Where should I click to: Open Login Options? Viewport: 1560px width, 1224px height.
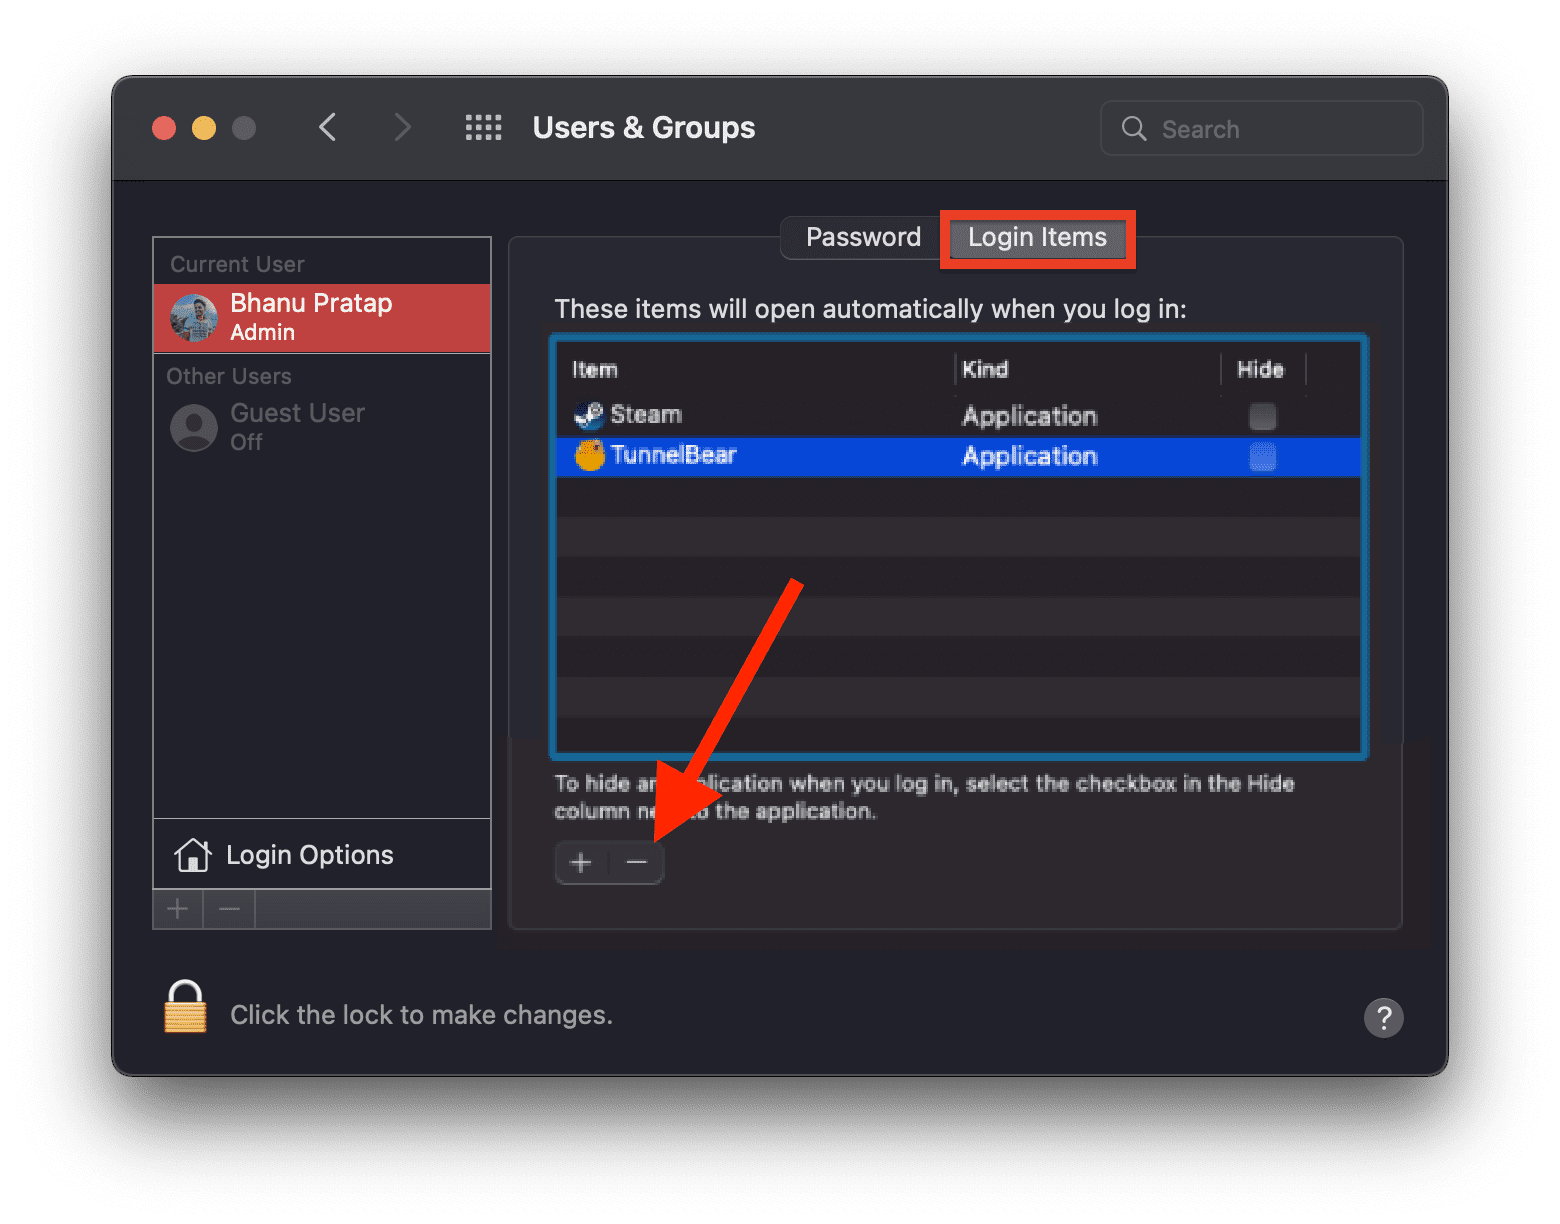322,855
